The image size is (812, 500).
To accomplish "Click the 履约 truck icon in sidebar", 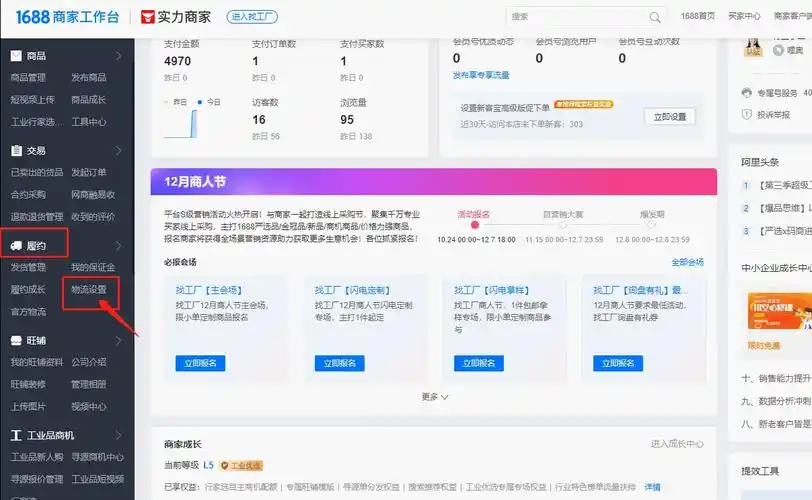I will pos(16,245).
